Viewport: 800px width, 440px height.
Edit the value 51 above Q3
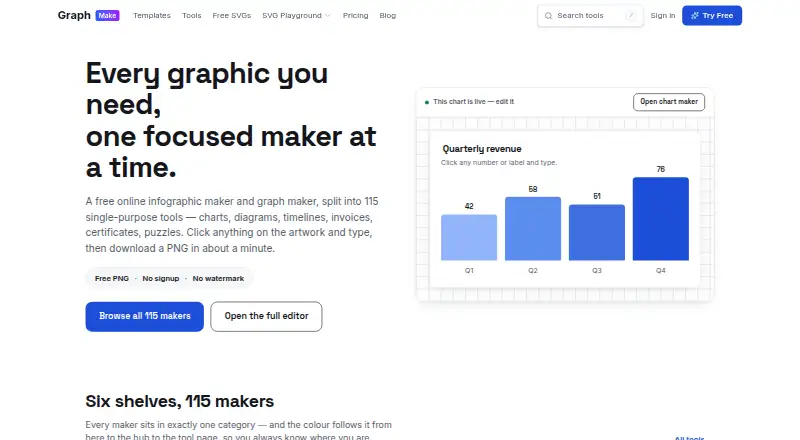597,197
